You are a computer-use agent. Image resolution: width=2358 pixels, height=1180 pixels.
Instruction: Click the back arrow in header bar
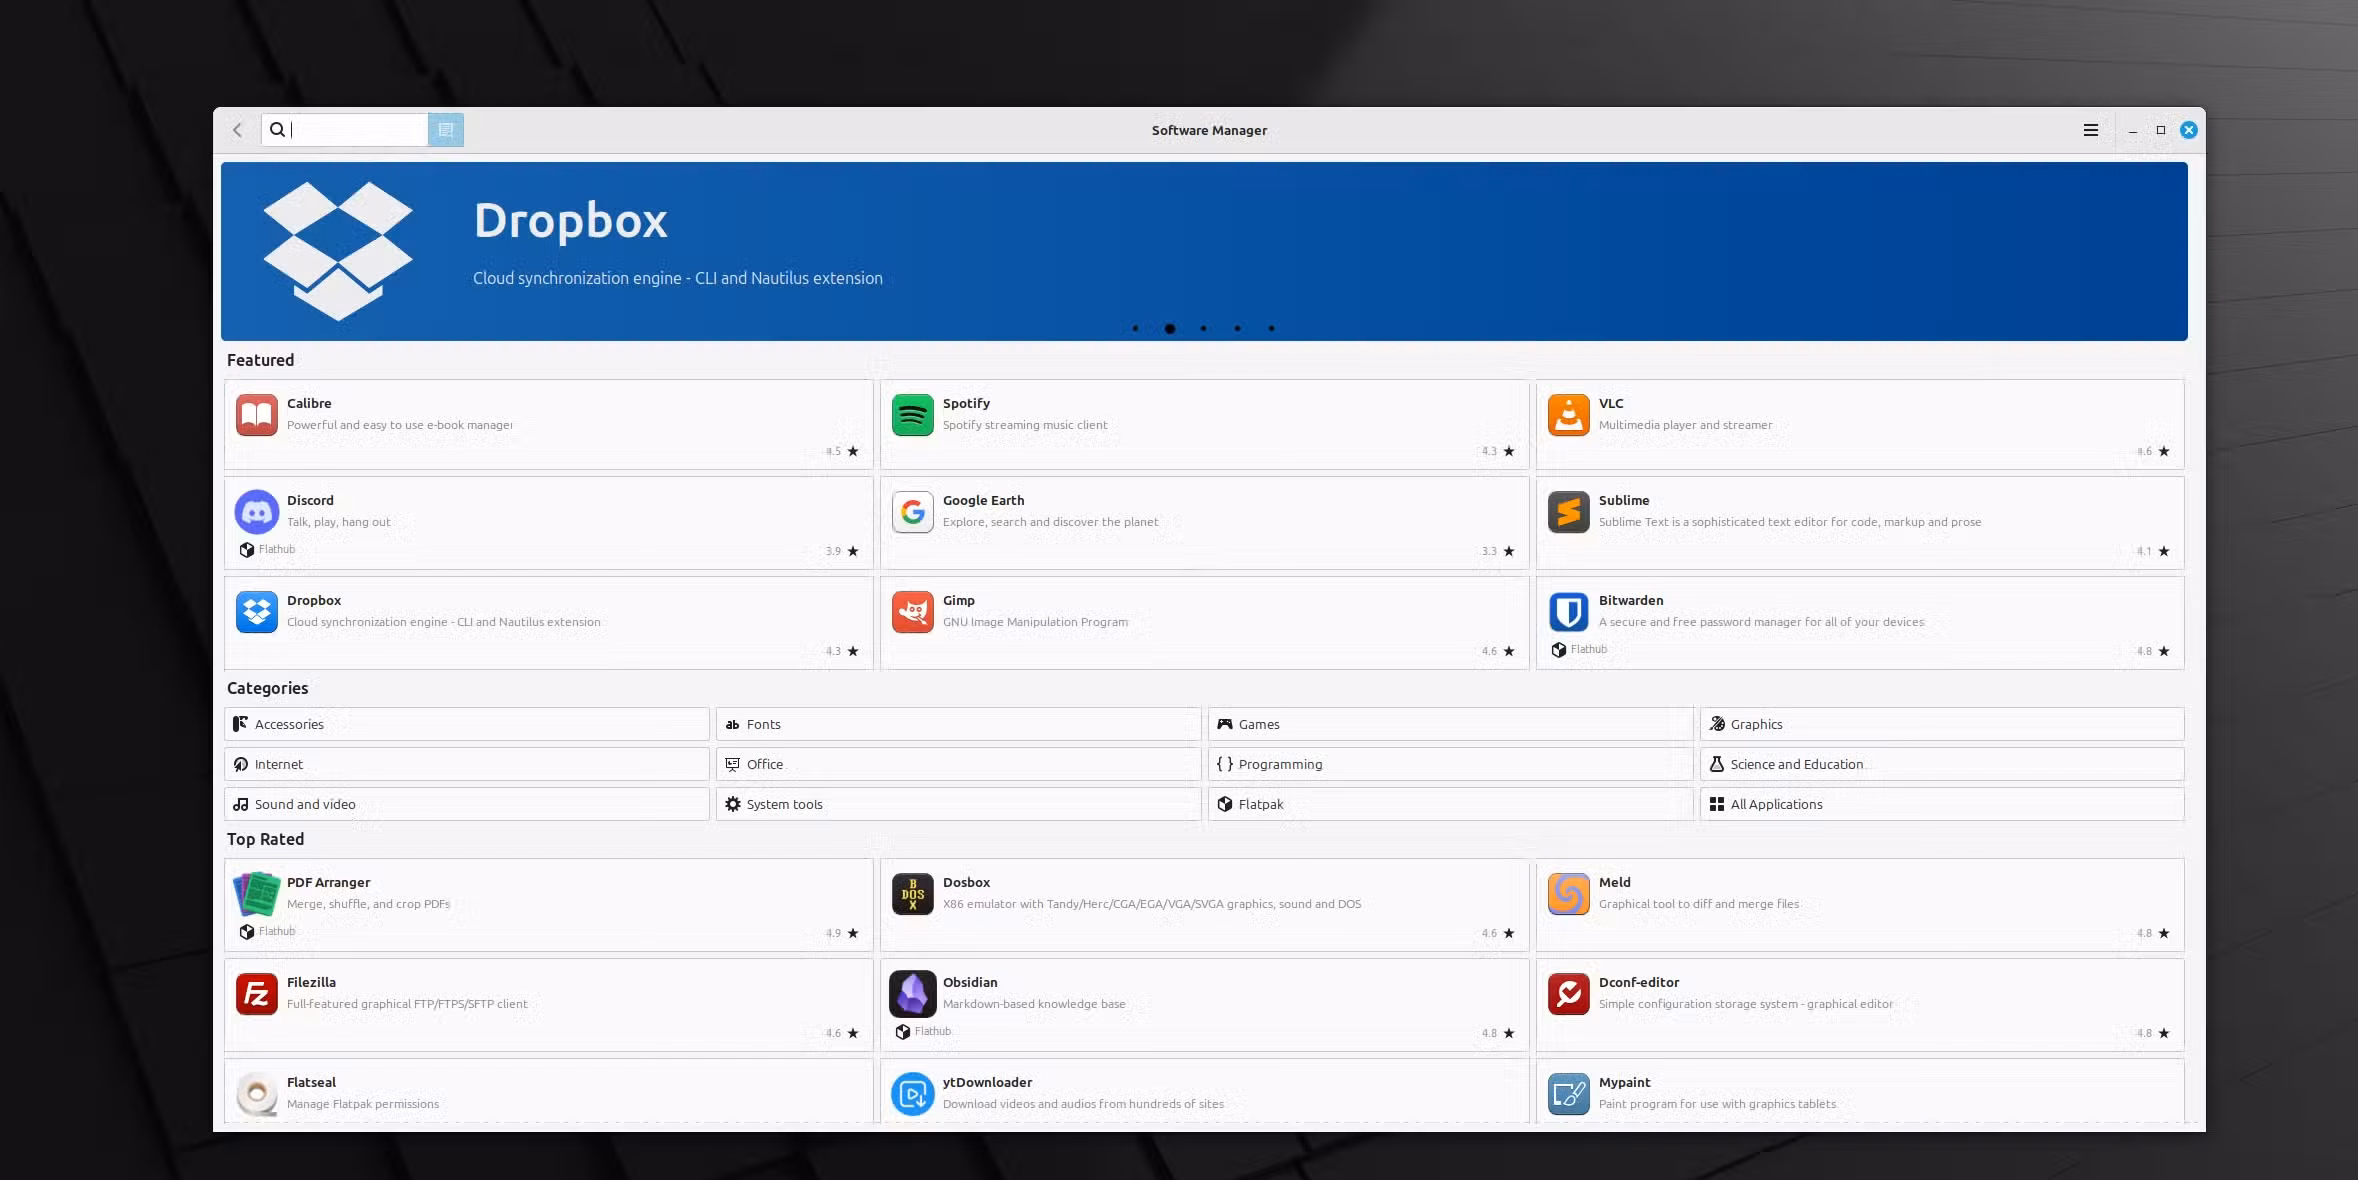tap(237, 130)
